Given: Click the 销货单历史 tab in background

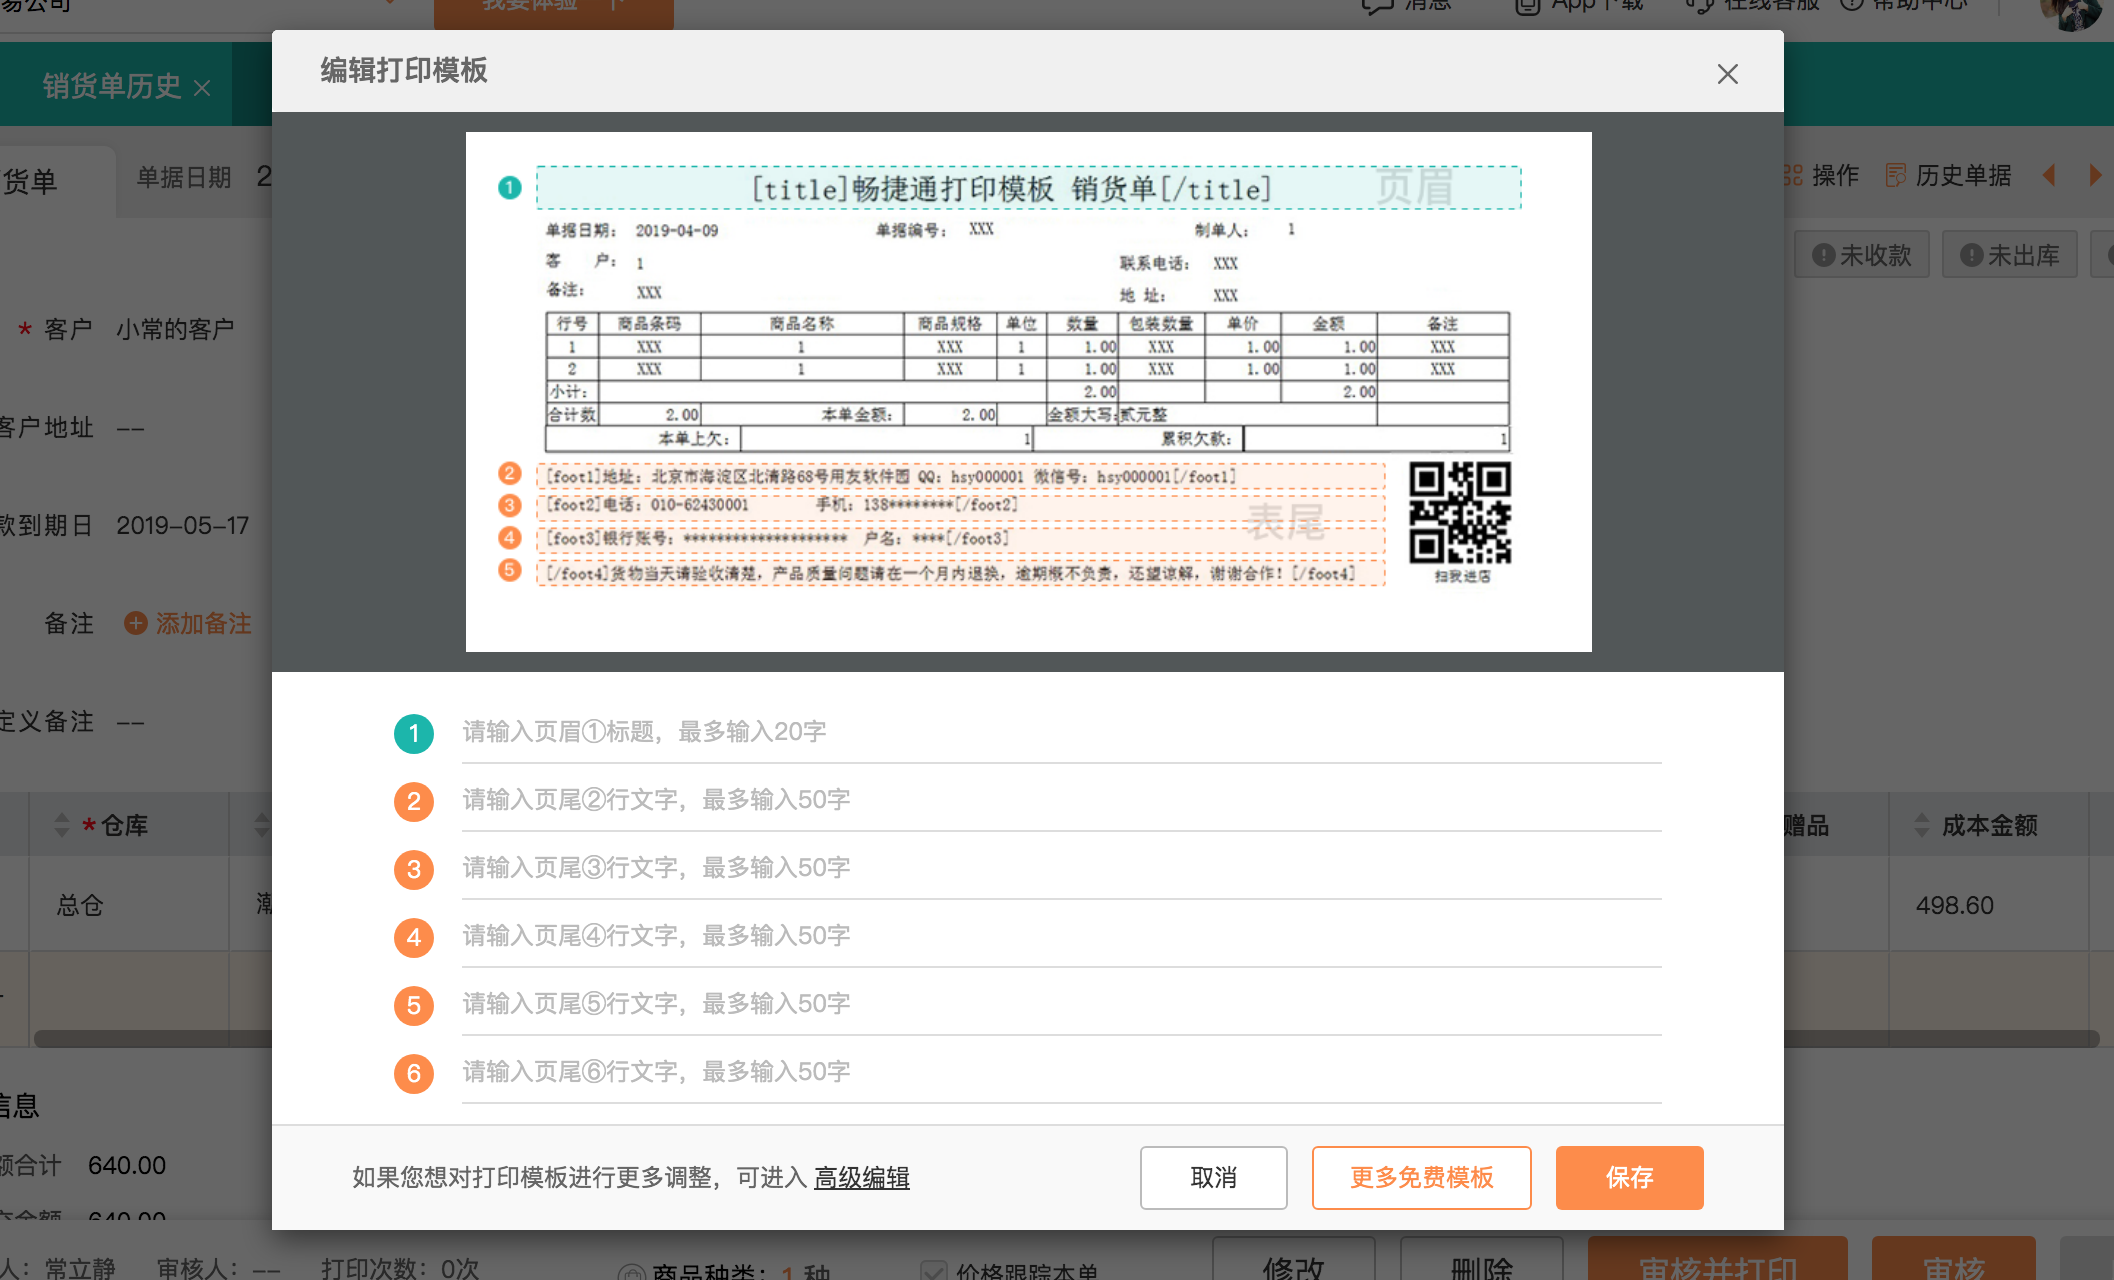Looking at the screenshot, I should [x=113, y=85].
